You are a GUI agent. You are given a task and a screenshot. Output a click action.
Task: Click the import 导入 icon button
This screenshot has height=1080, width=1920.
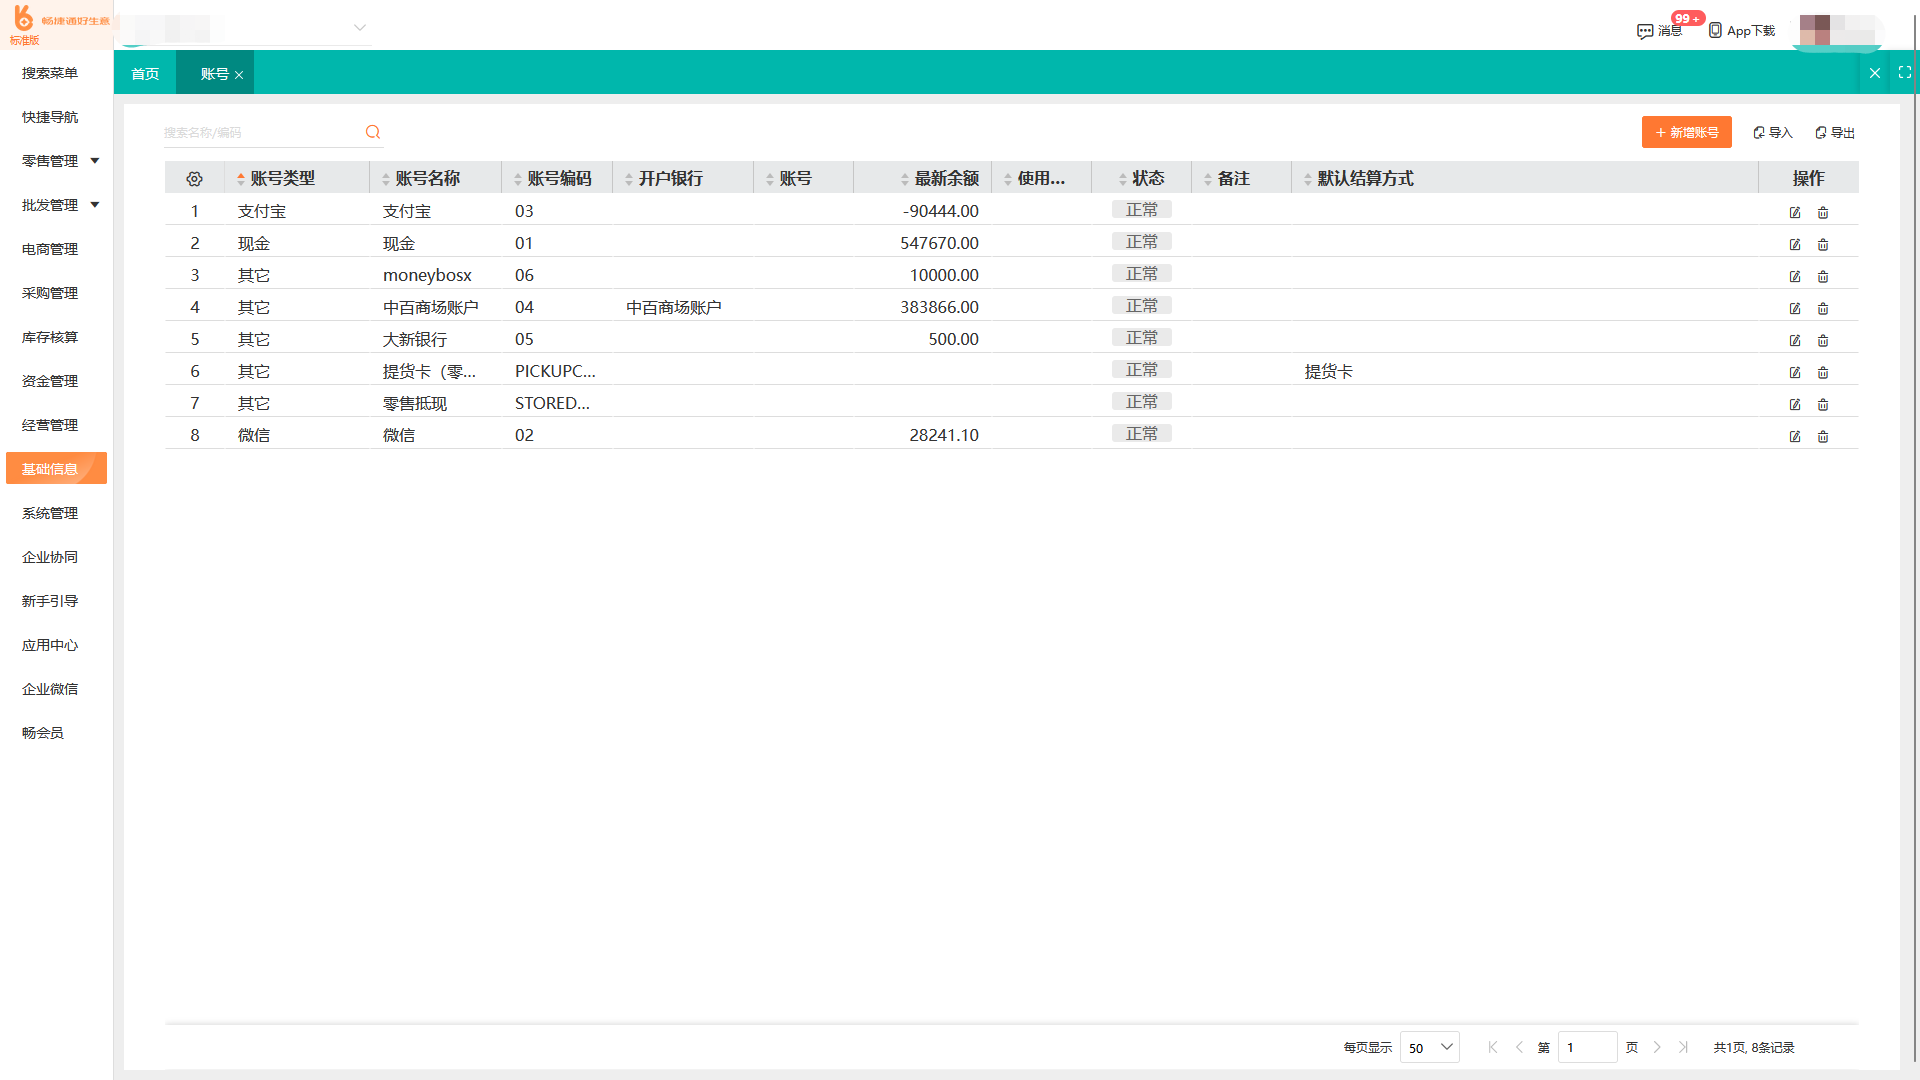click(x=1774, y=132)
